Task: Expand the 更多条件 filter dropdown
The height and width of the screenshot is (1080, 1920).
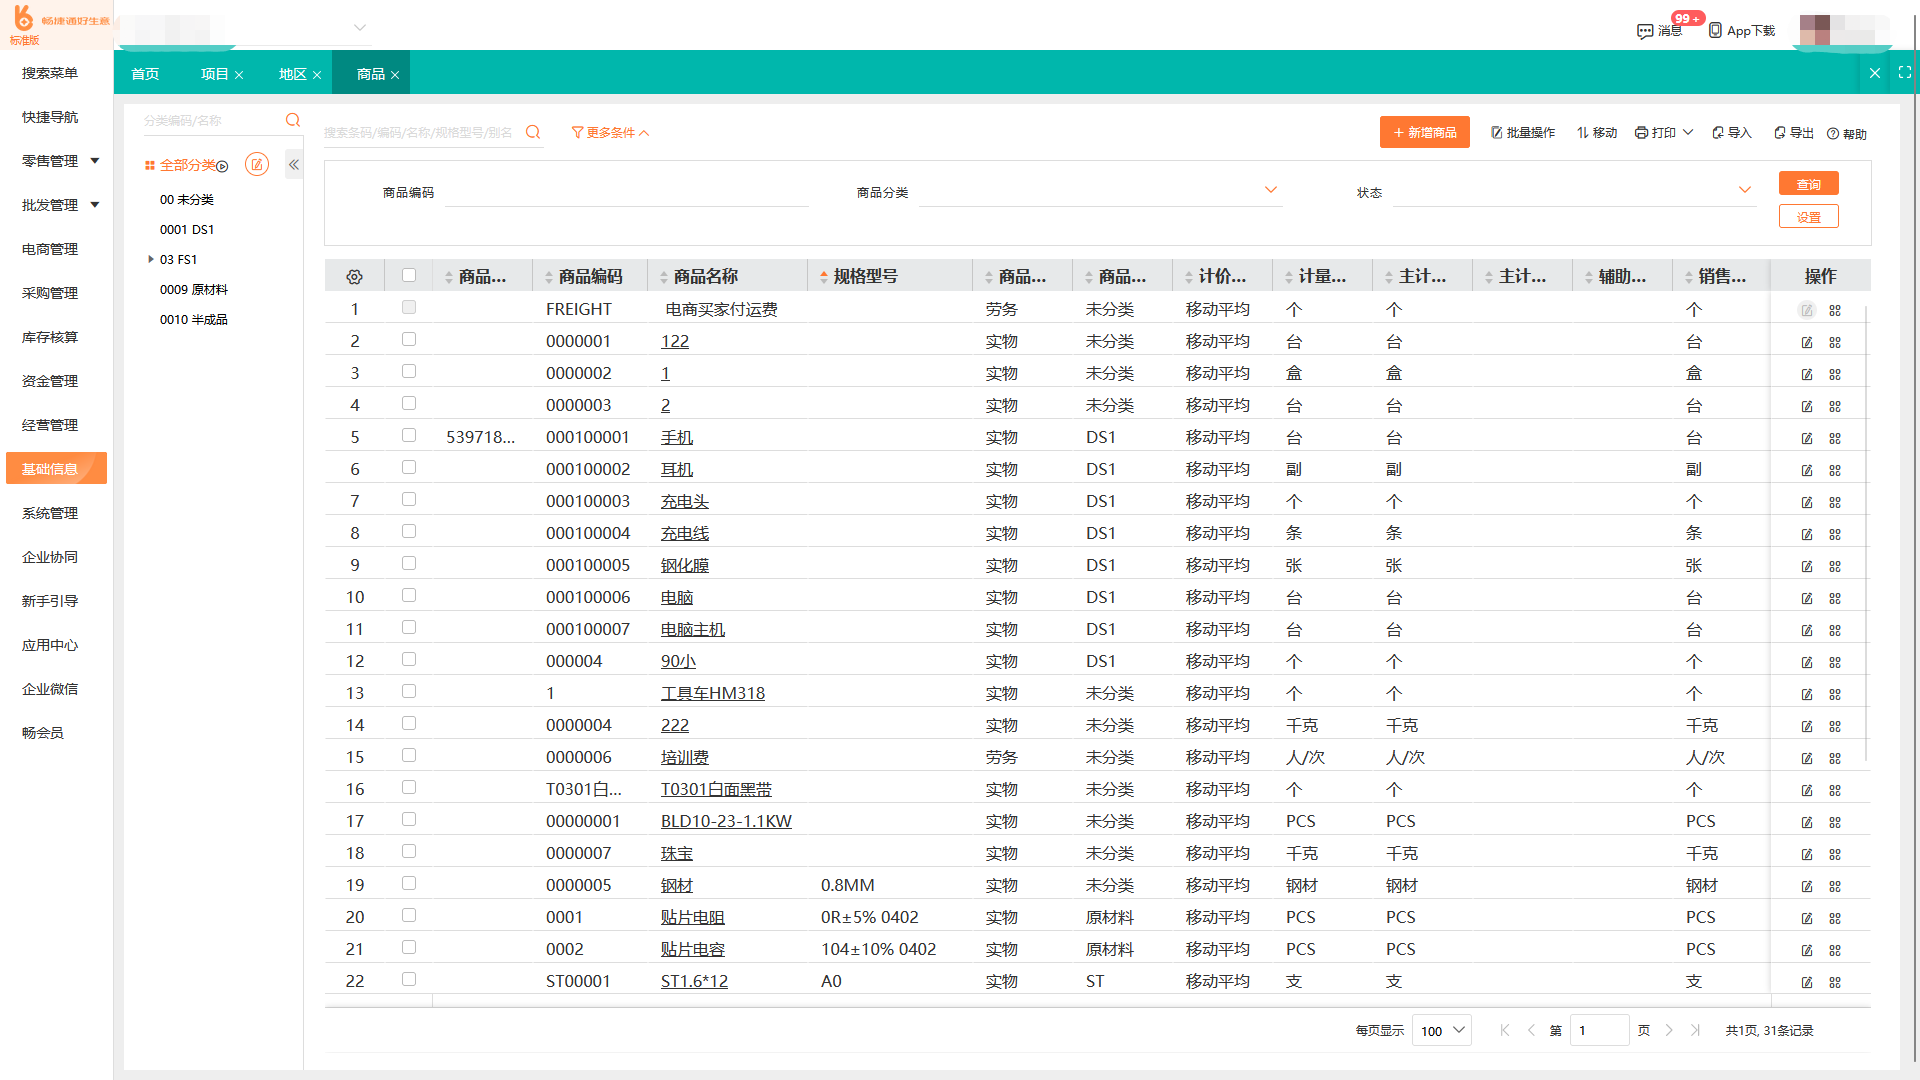Action: (x=612, y=131)
